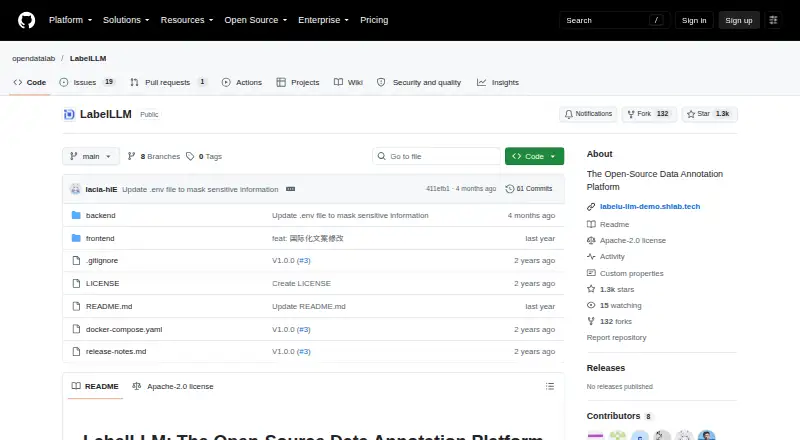Open the release-notes.md file name
This screenshot has width=800, height=440.
pyautogui.click(x=116, y=352)
